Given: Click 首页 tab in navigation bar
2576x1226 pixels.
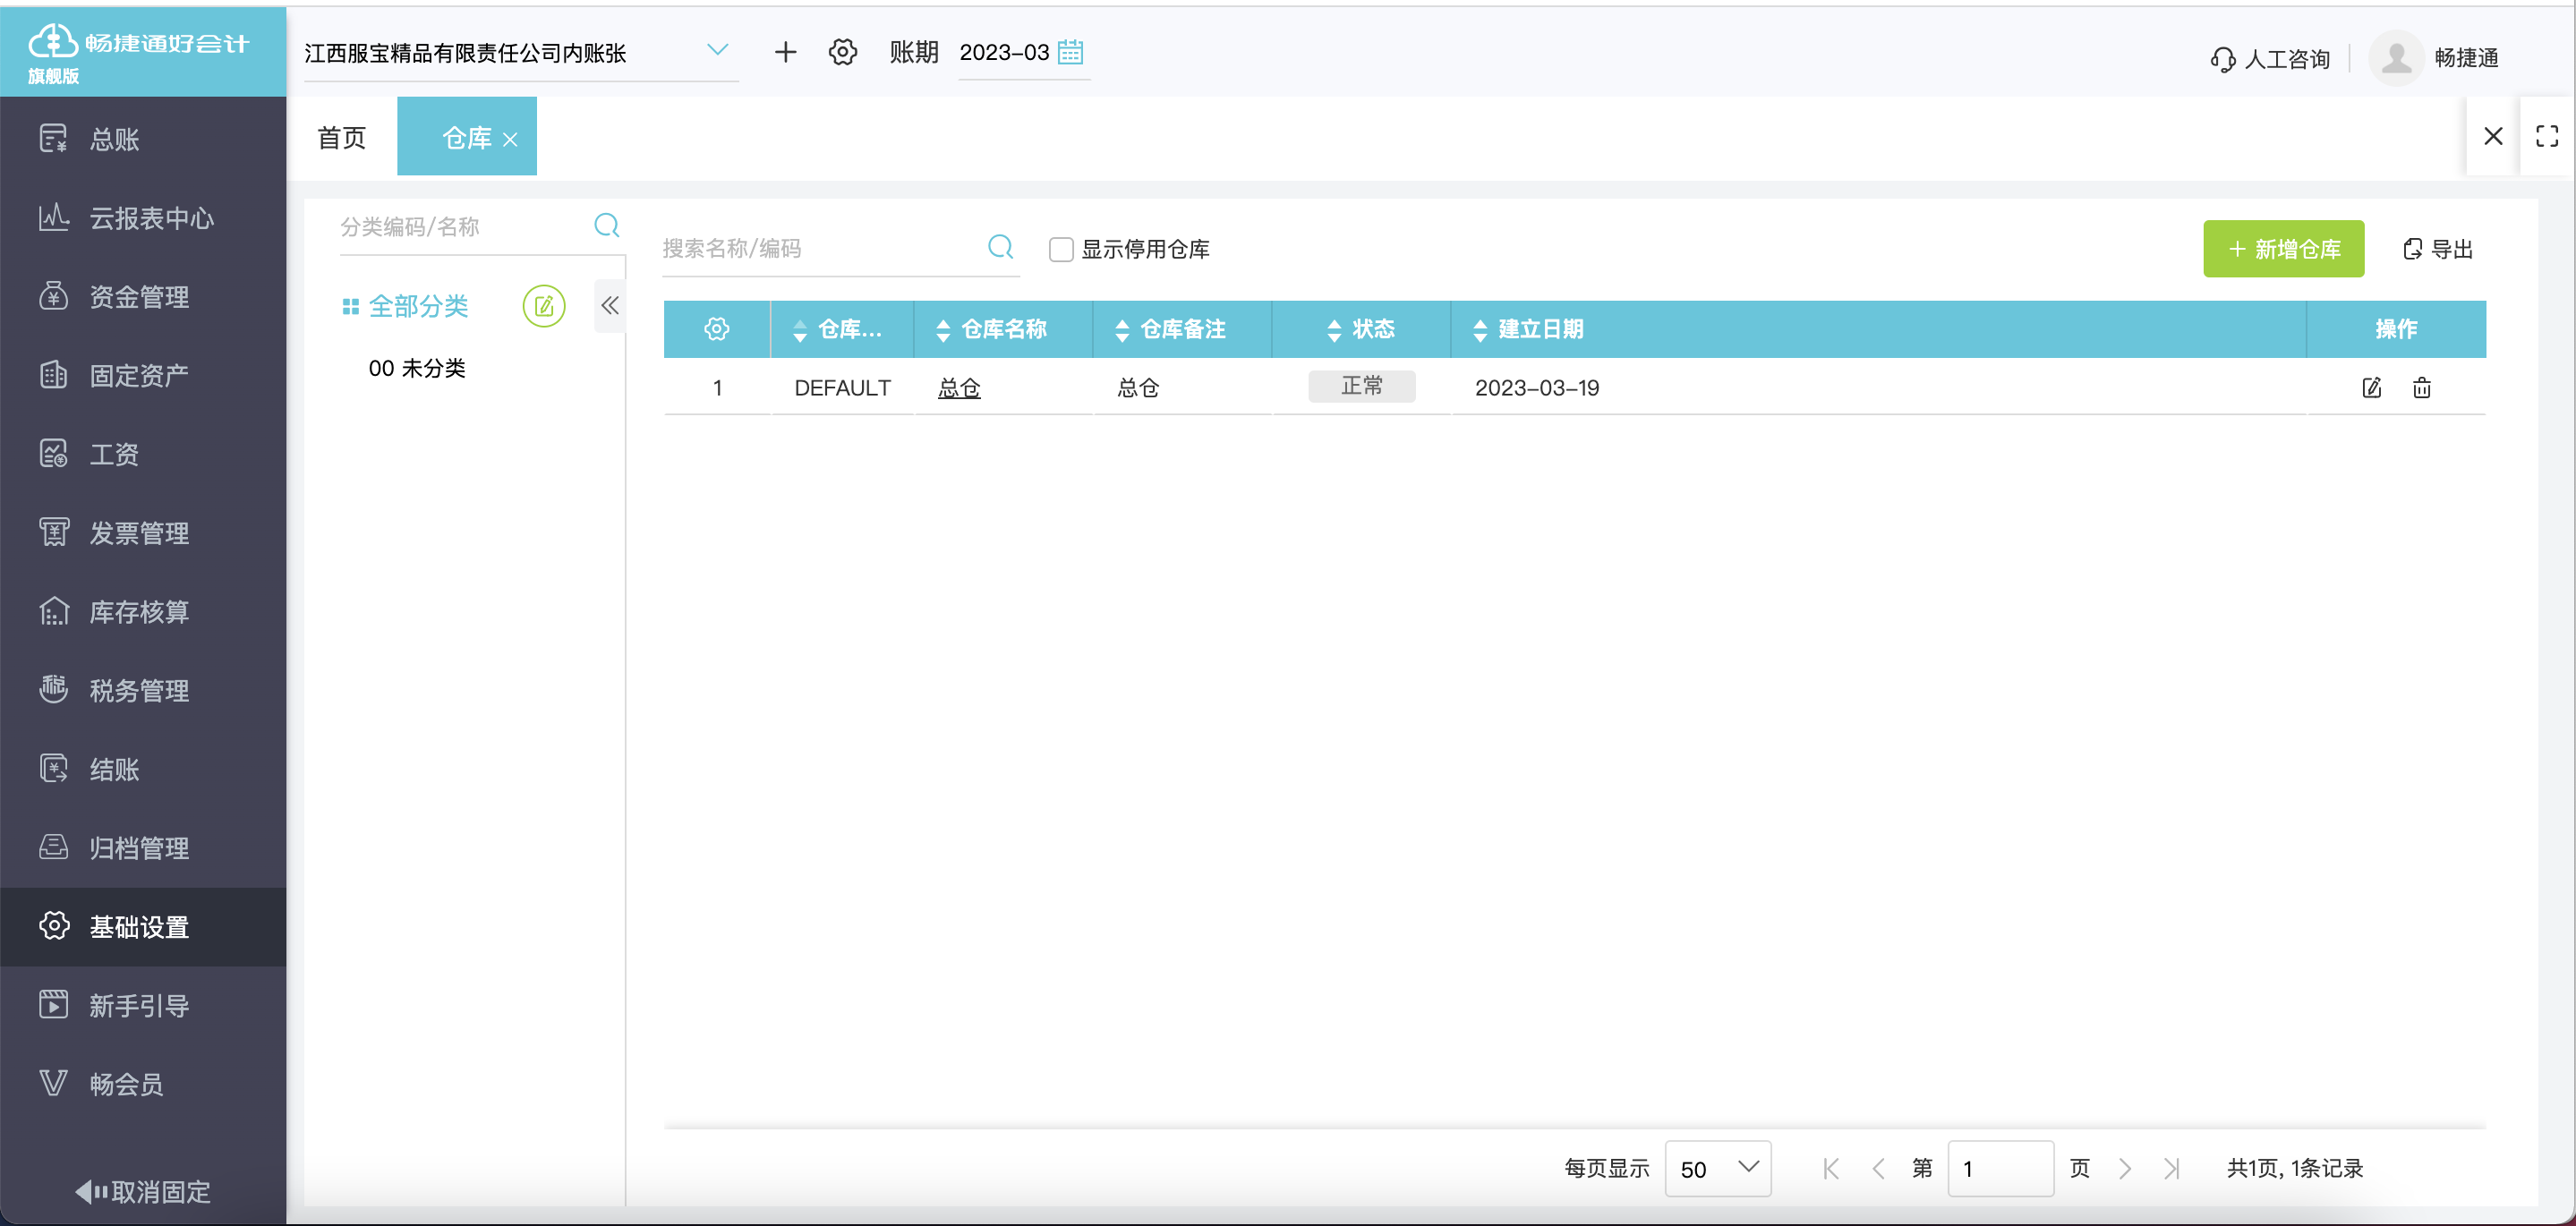Looking at the screenshot, I should click(x=342, y=136).
